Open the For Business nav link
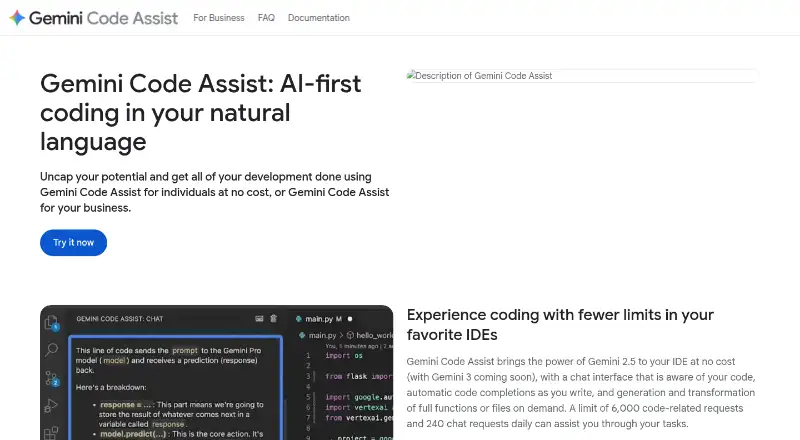 [218, 18]
